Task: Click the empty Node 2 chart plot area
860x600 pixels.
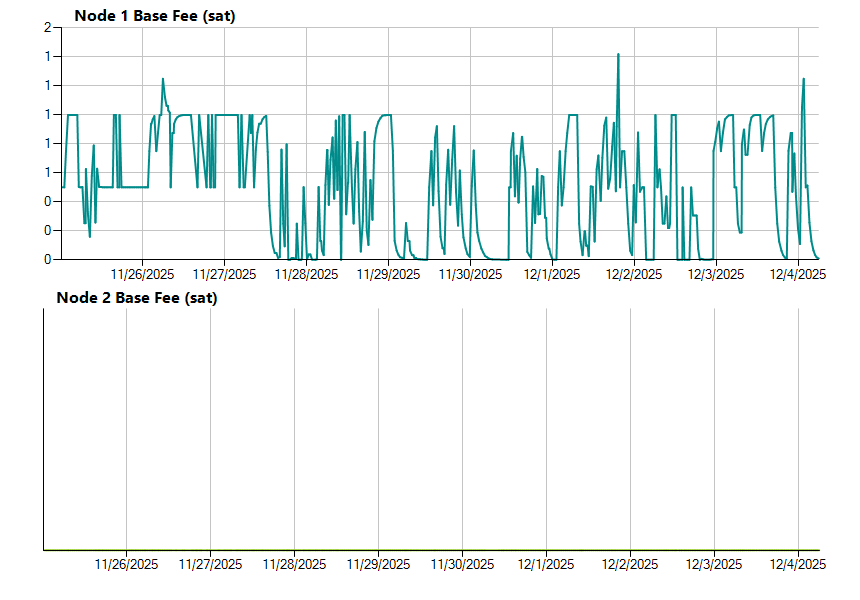Action: coord(430,430)
